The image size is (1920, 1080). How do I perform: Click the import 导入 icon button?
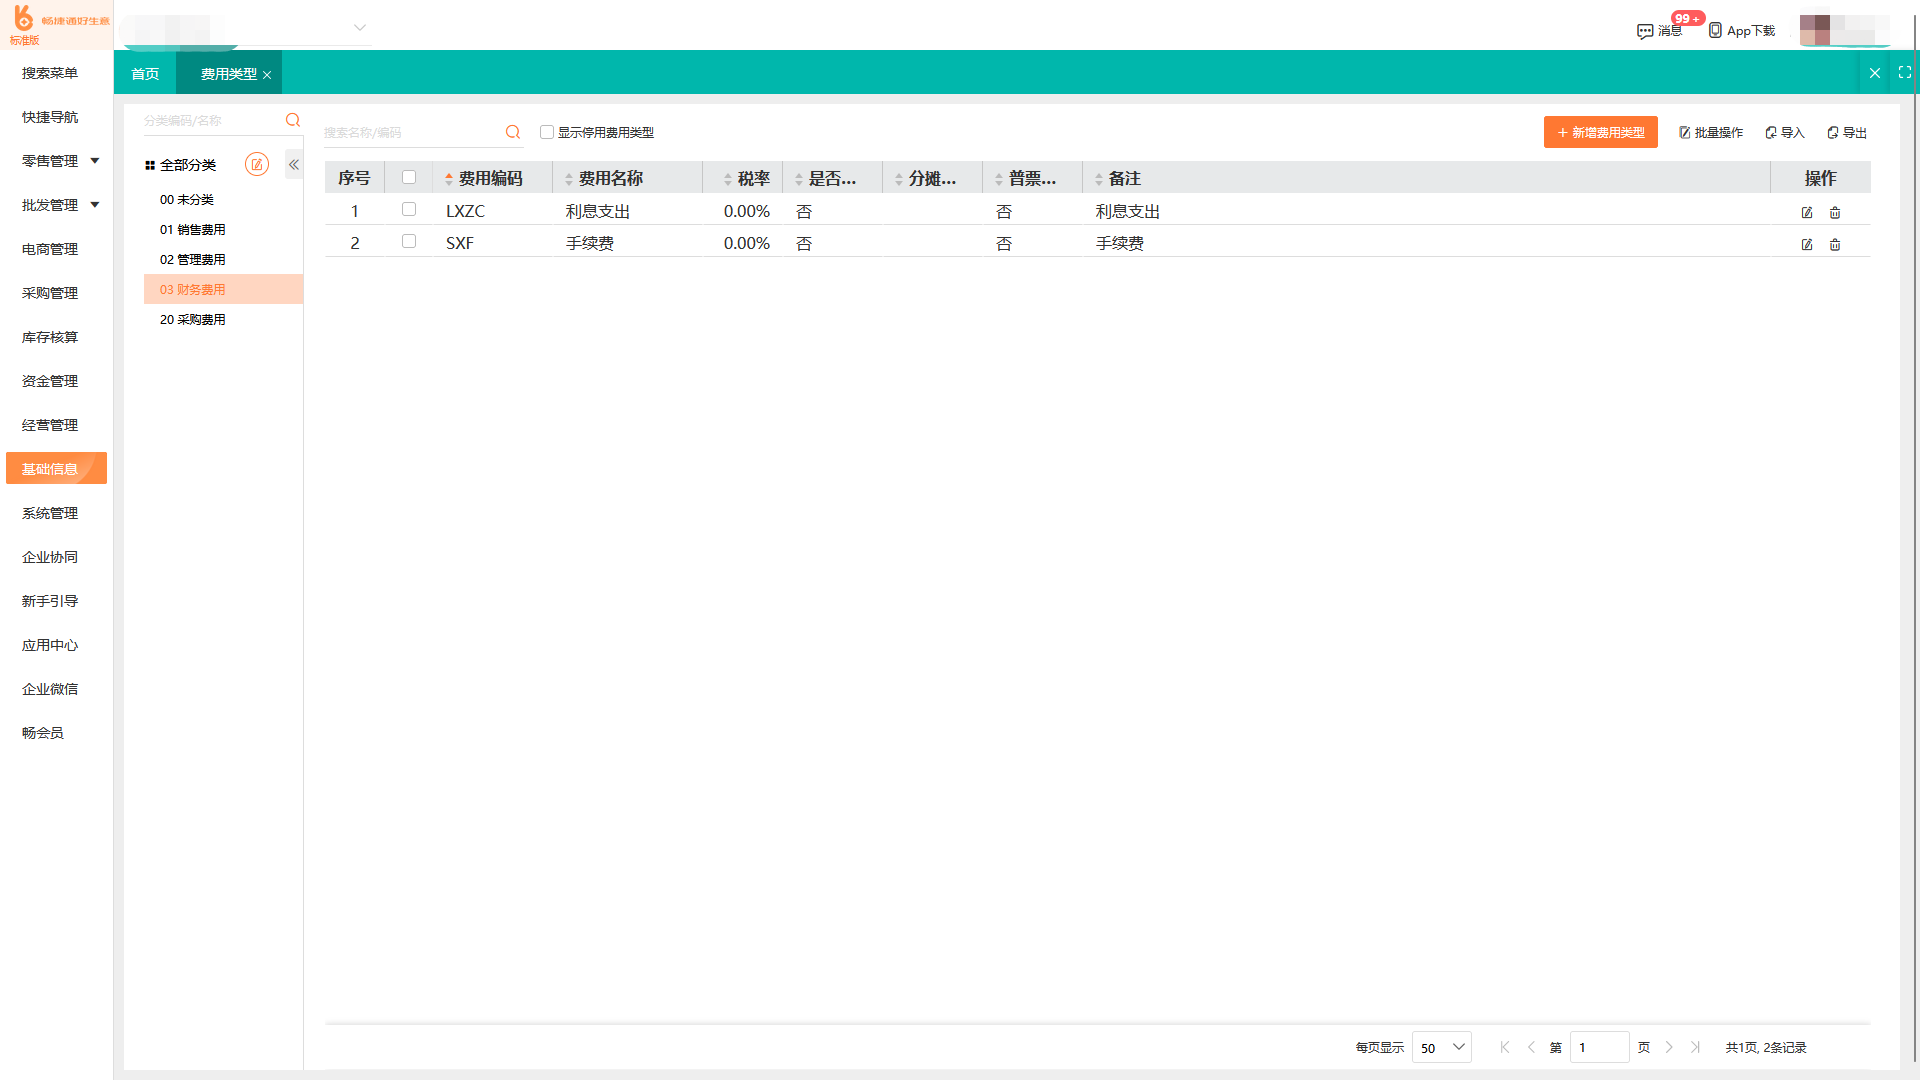click(1787, 131)
